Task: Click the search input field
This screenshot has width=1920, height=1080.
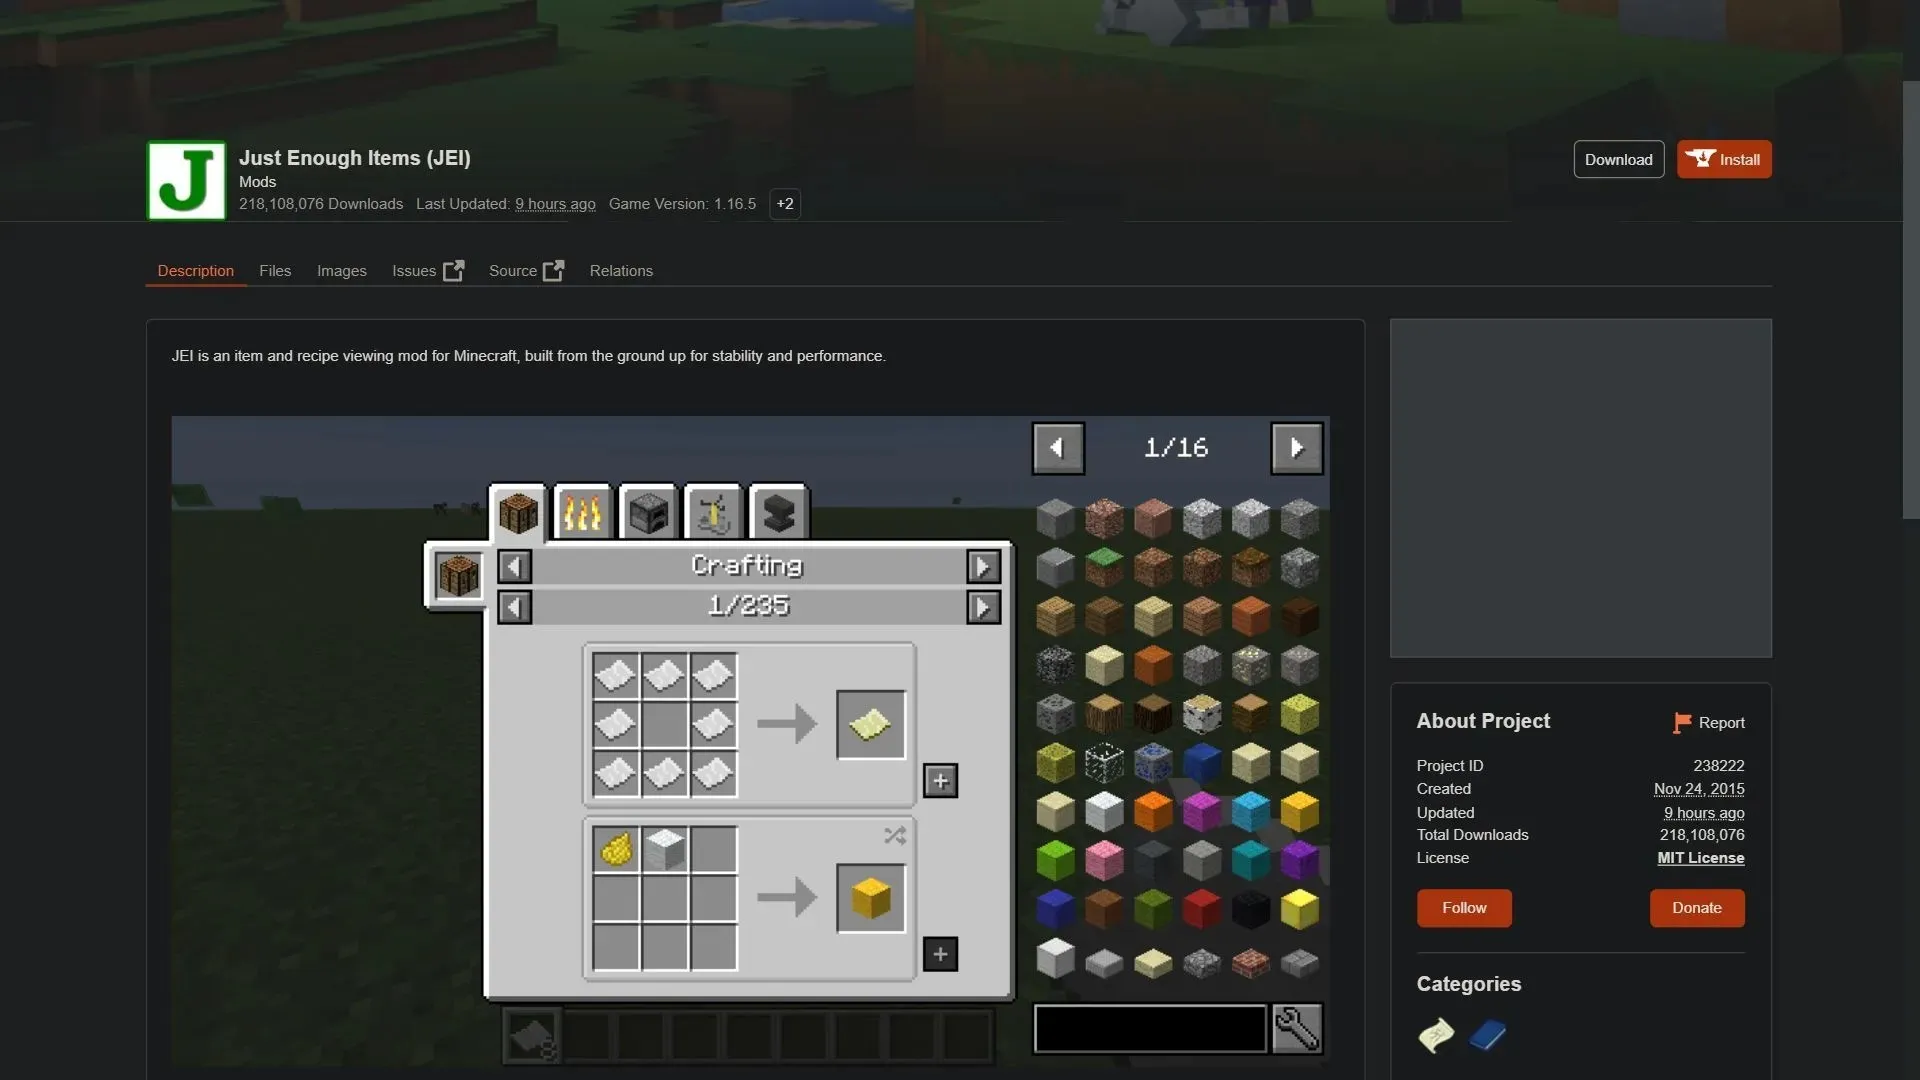Action: coord(1149,1030)
